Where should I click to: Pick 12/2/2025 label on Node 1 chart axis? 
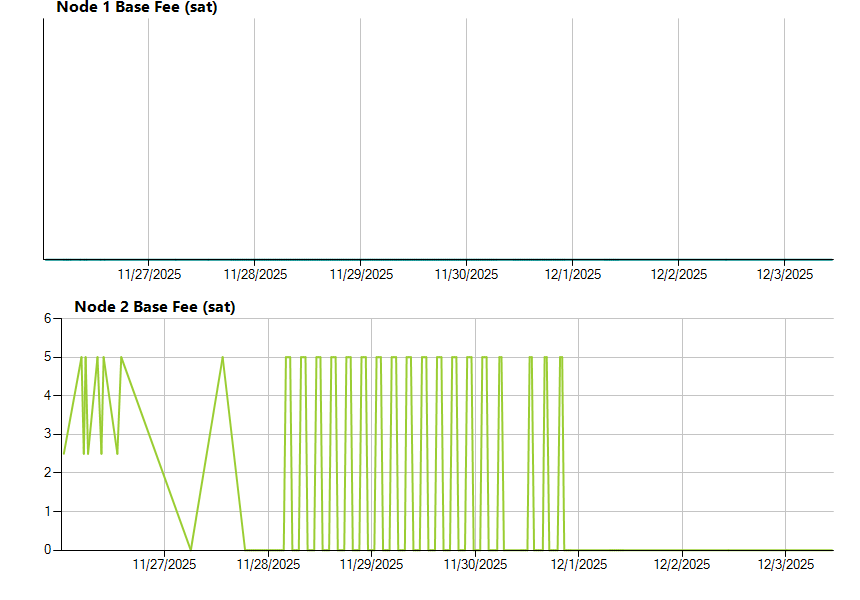point(679,274)
